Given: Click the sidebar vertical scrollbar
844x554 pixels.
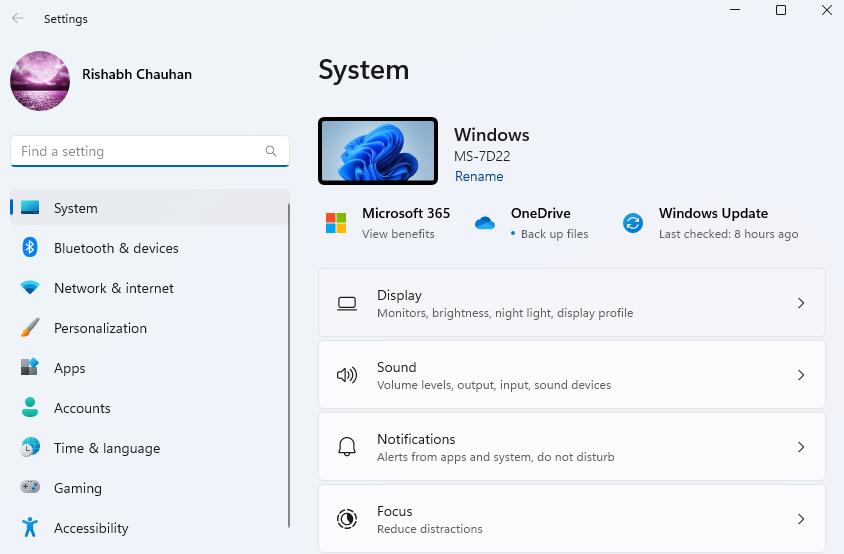Looking at the screenshot, I should pyautogui.click(x=289, y=365).
